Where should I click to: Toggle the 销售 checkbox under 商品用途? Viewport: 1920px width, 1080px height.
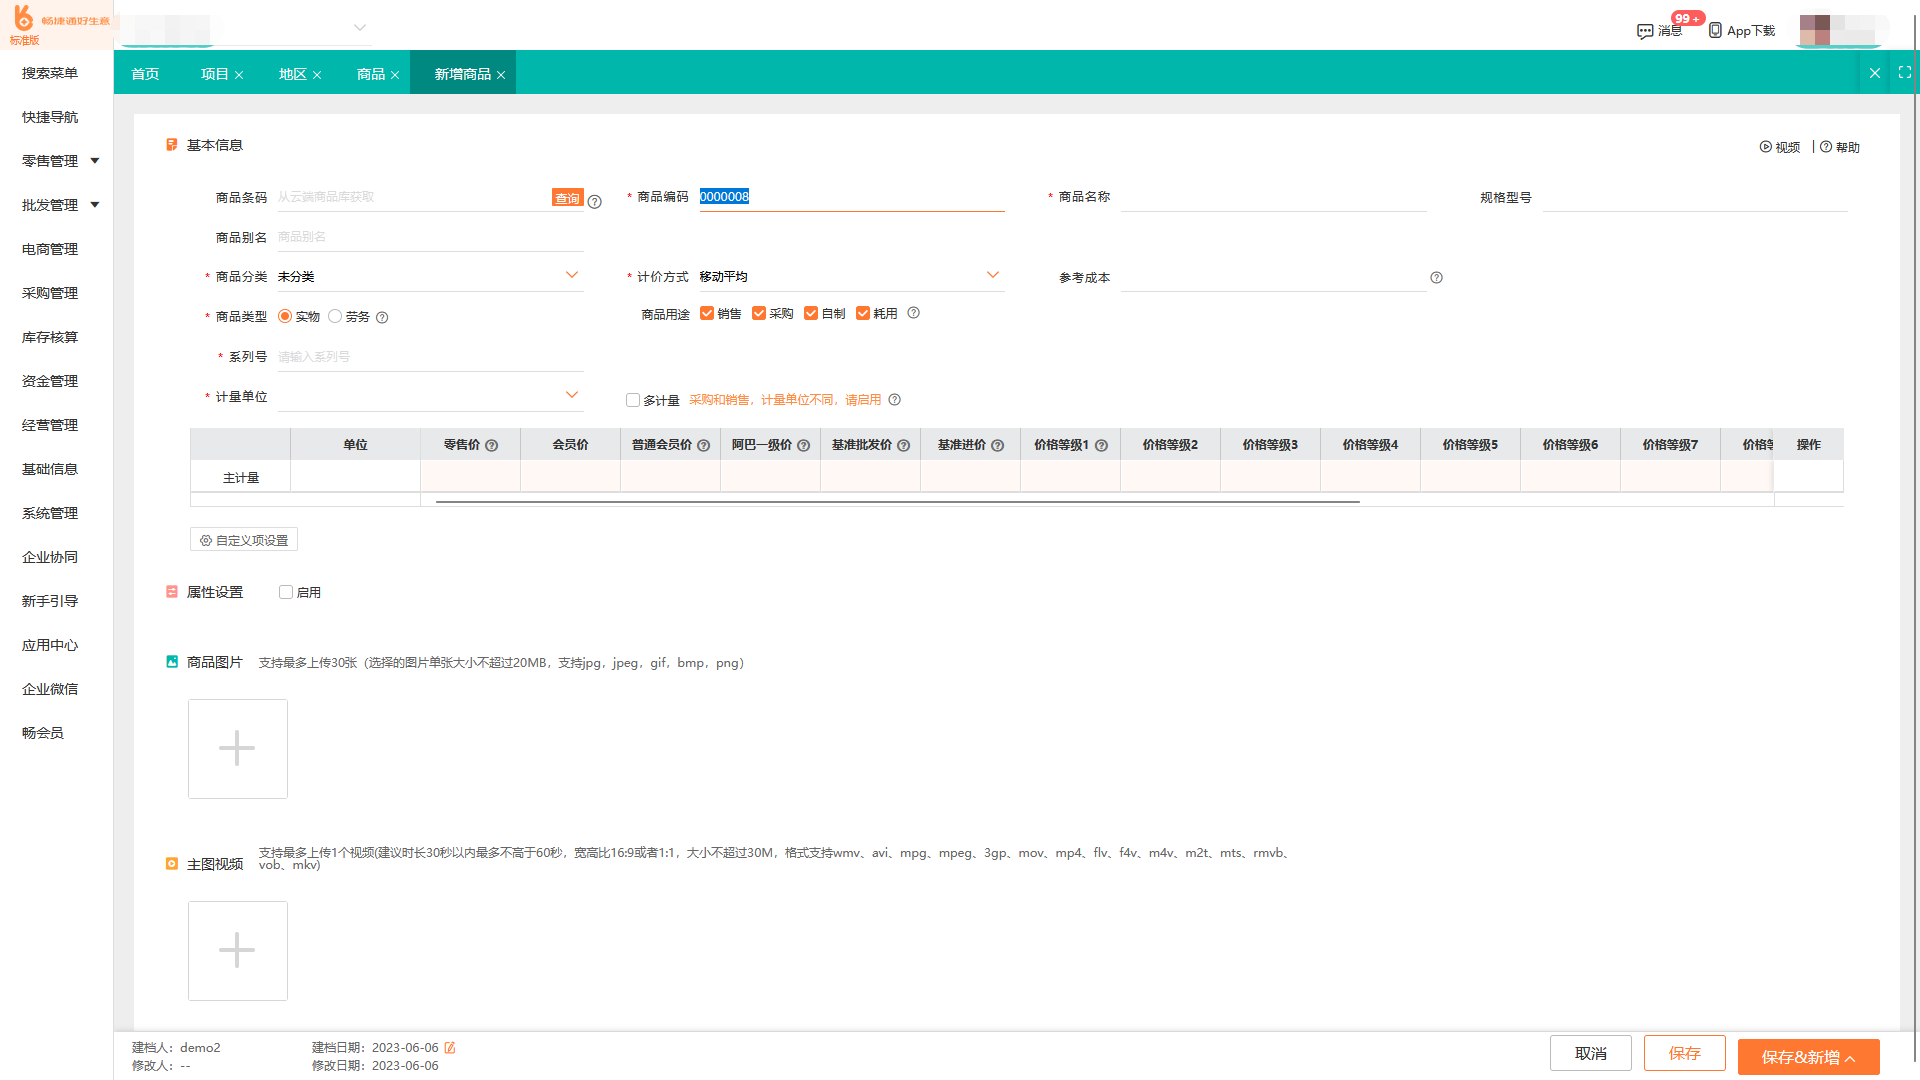(x=709, y=313)
